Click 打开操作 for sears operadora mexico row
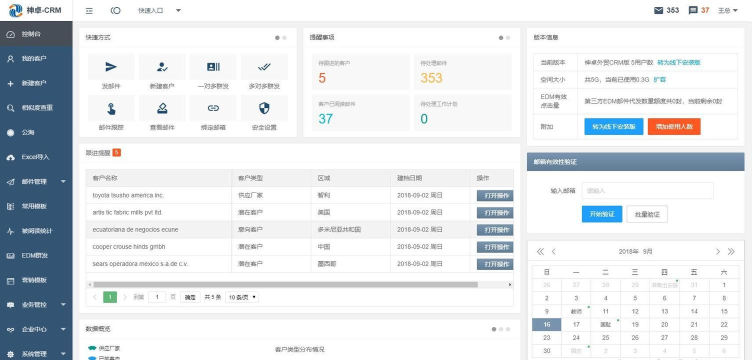 pos(495,265)
